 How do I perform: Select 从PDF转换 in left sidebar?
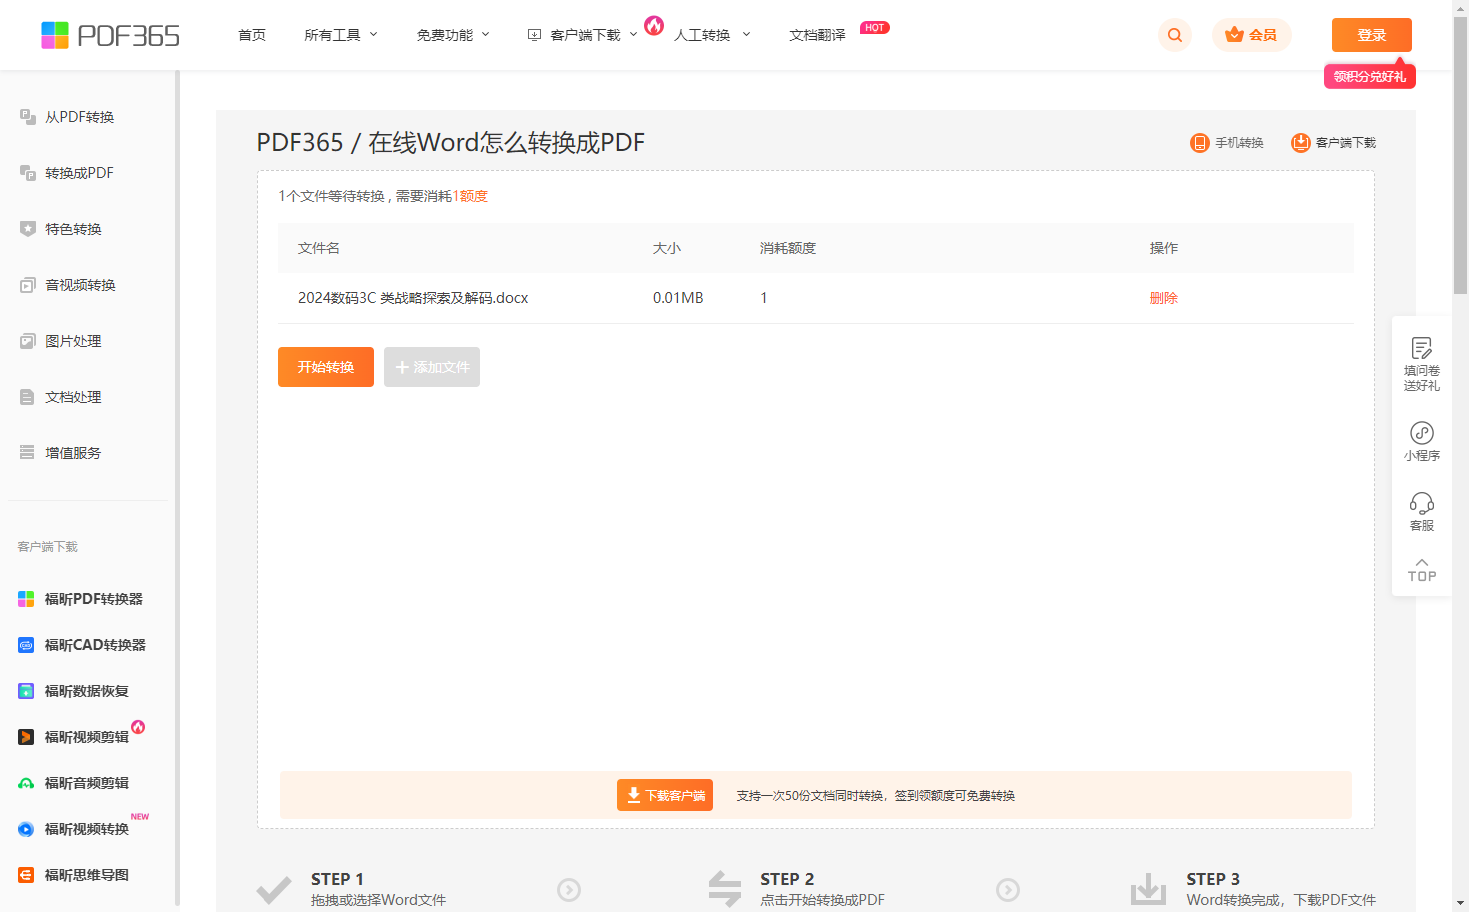tap(79, 117)
